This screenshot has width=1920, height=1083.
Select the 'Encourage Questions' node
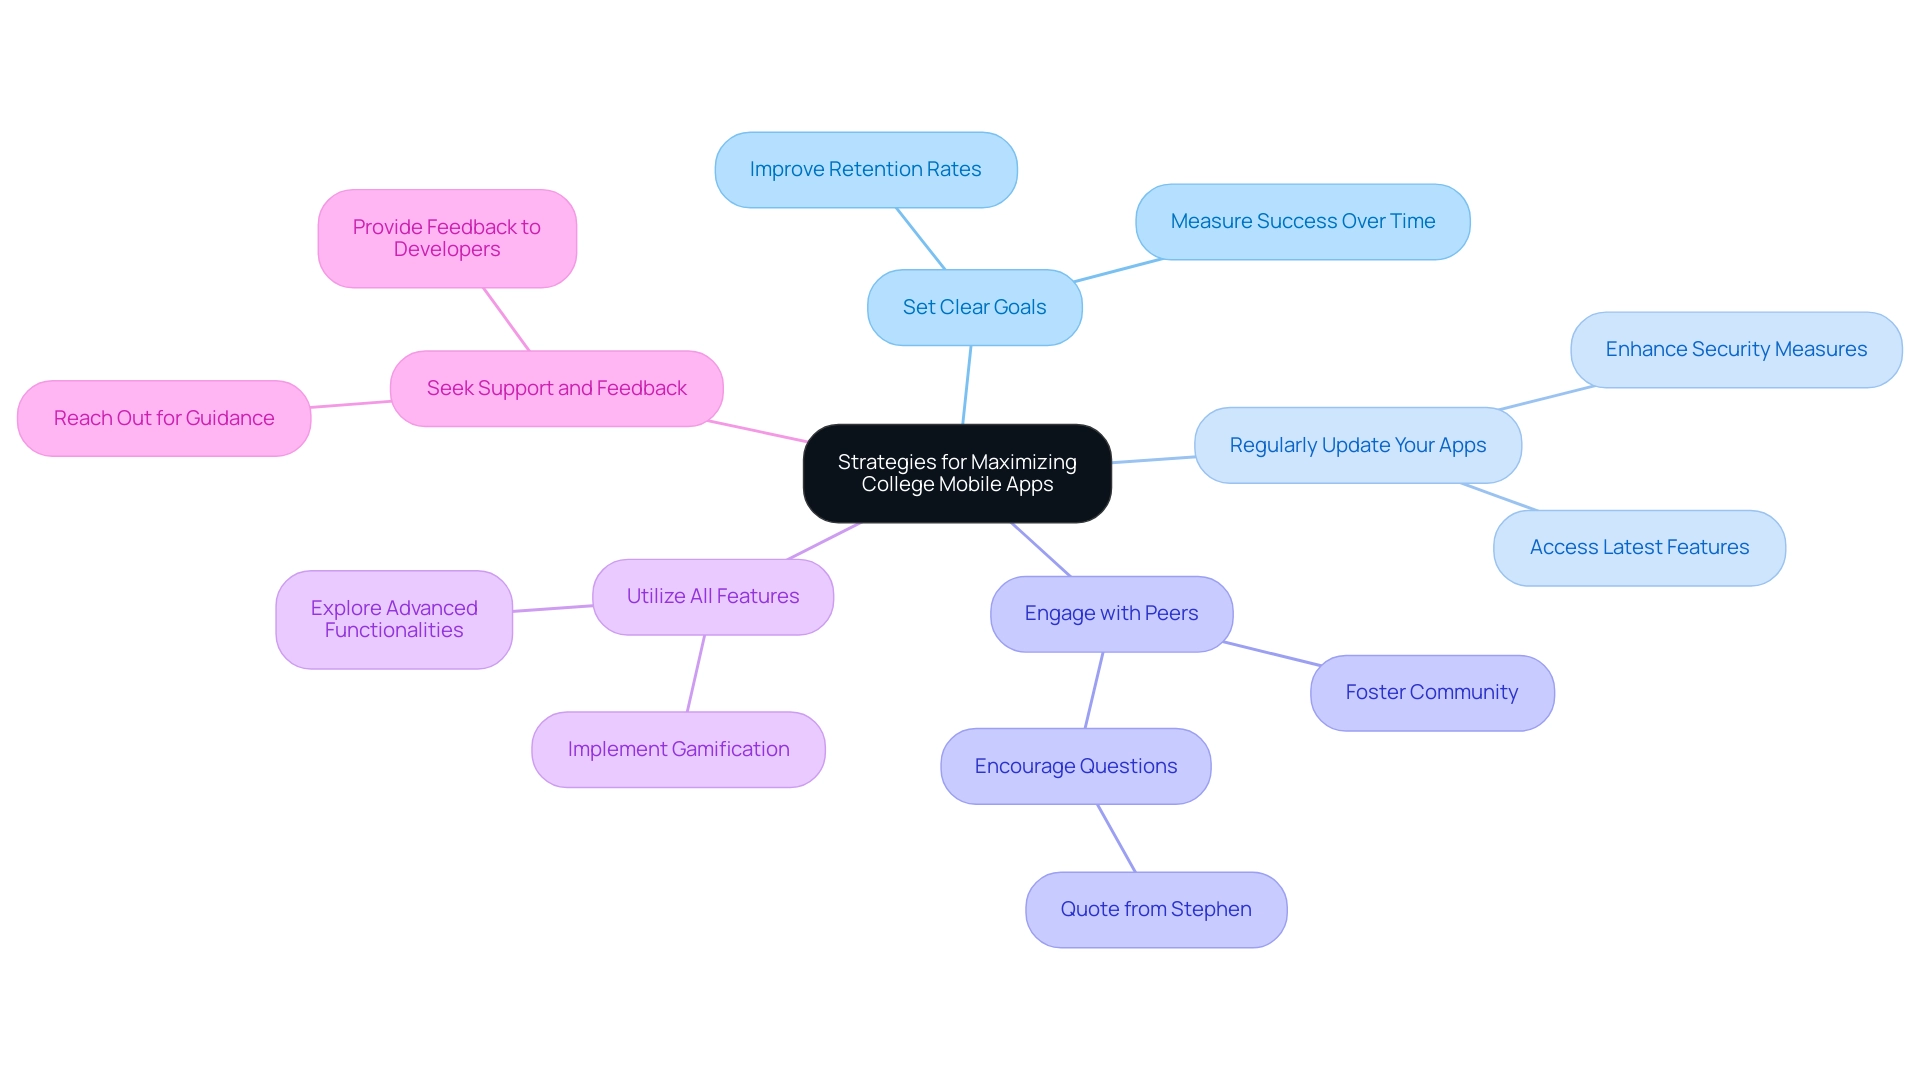1077,765
